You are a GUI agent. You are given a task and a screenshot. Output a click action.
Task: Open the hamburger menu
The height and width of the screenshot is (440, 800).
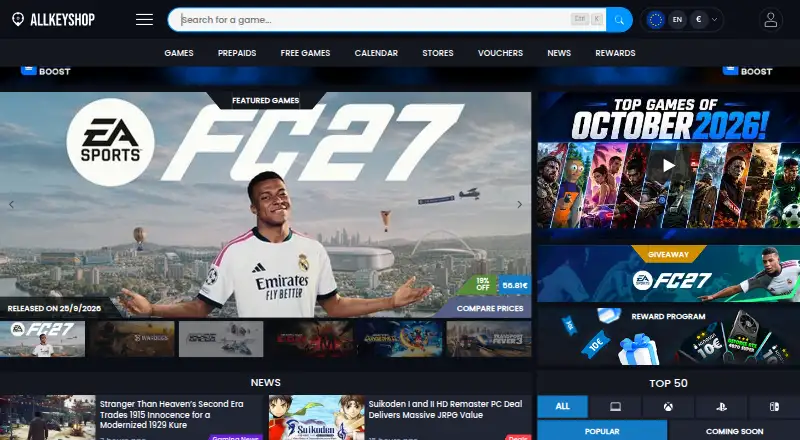tap(144, 20)
